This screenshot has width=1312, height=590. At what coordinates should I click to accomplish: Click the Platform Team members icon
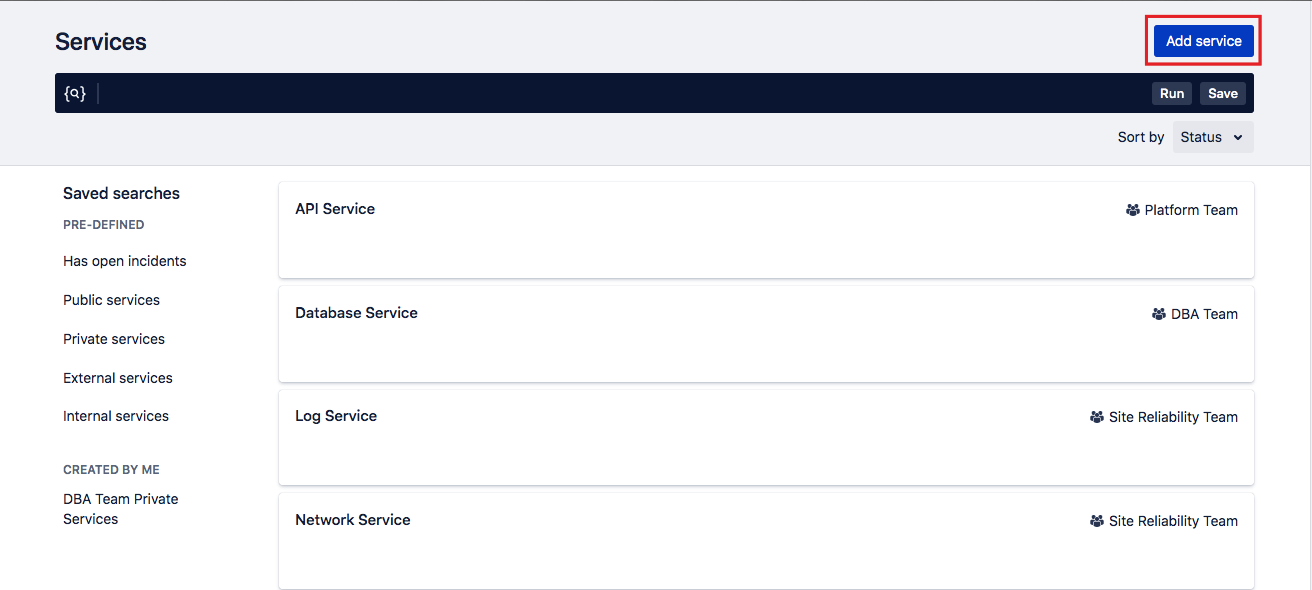click(1132, 210)
